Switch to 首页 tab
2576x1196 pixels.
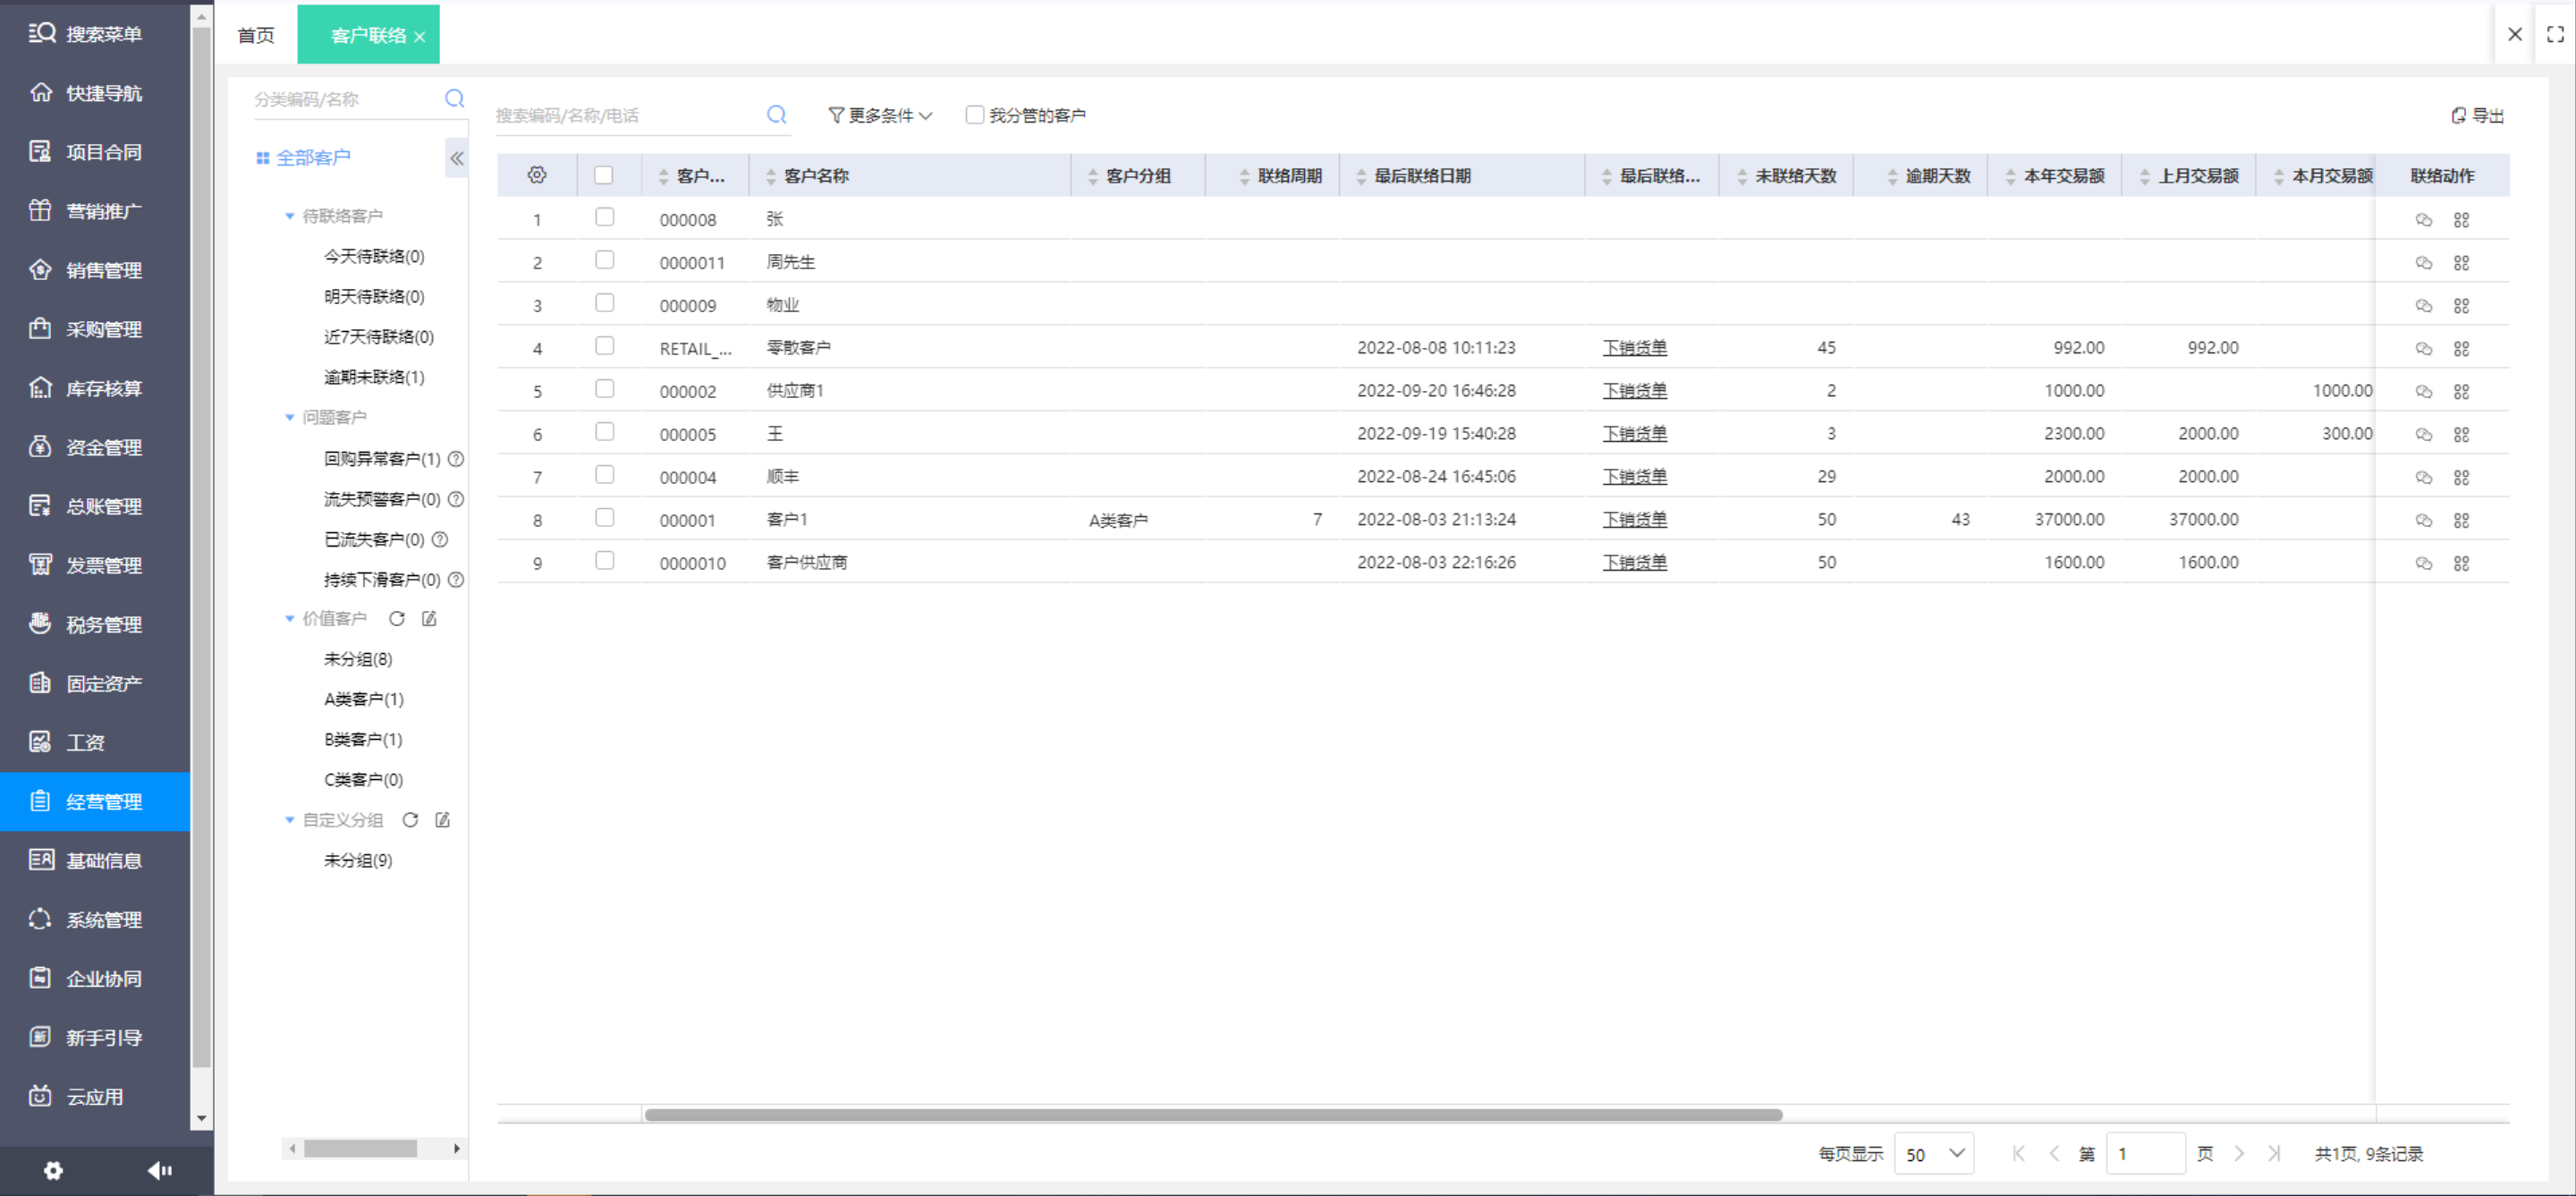257,35
